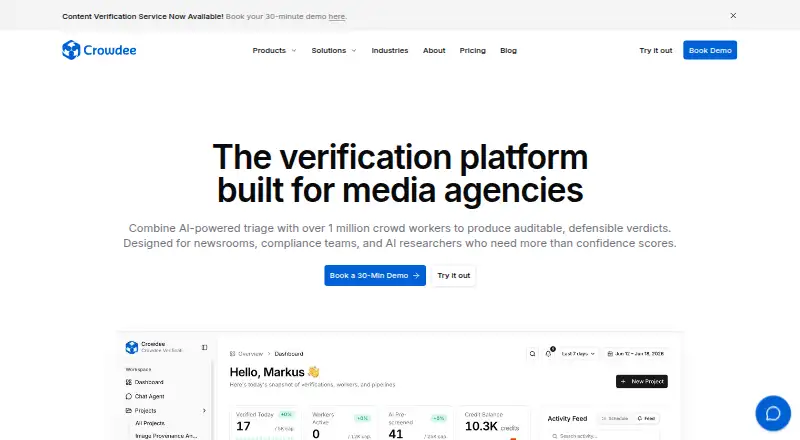Click the 'Book a 30-Min Demo' button
The width and height of the screenshot is (800, 440).
tap(375, 276)
